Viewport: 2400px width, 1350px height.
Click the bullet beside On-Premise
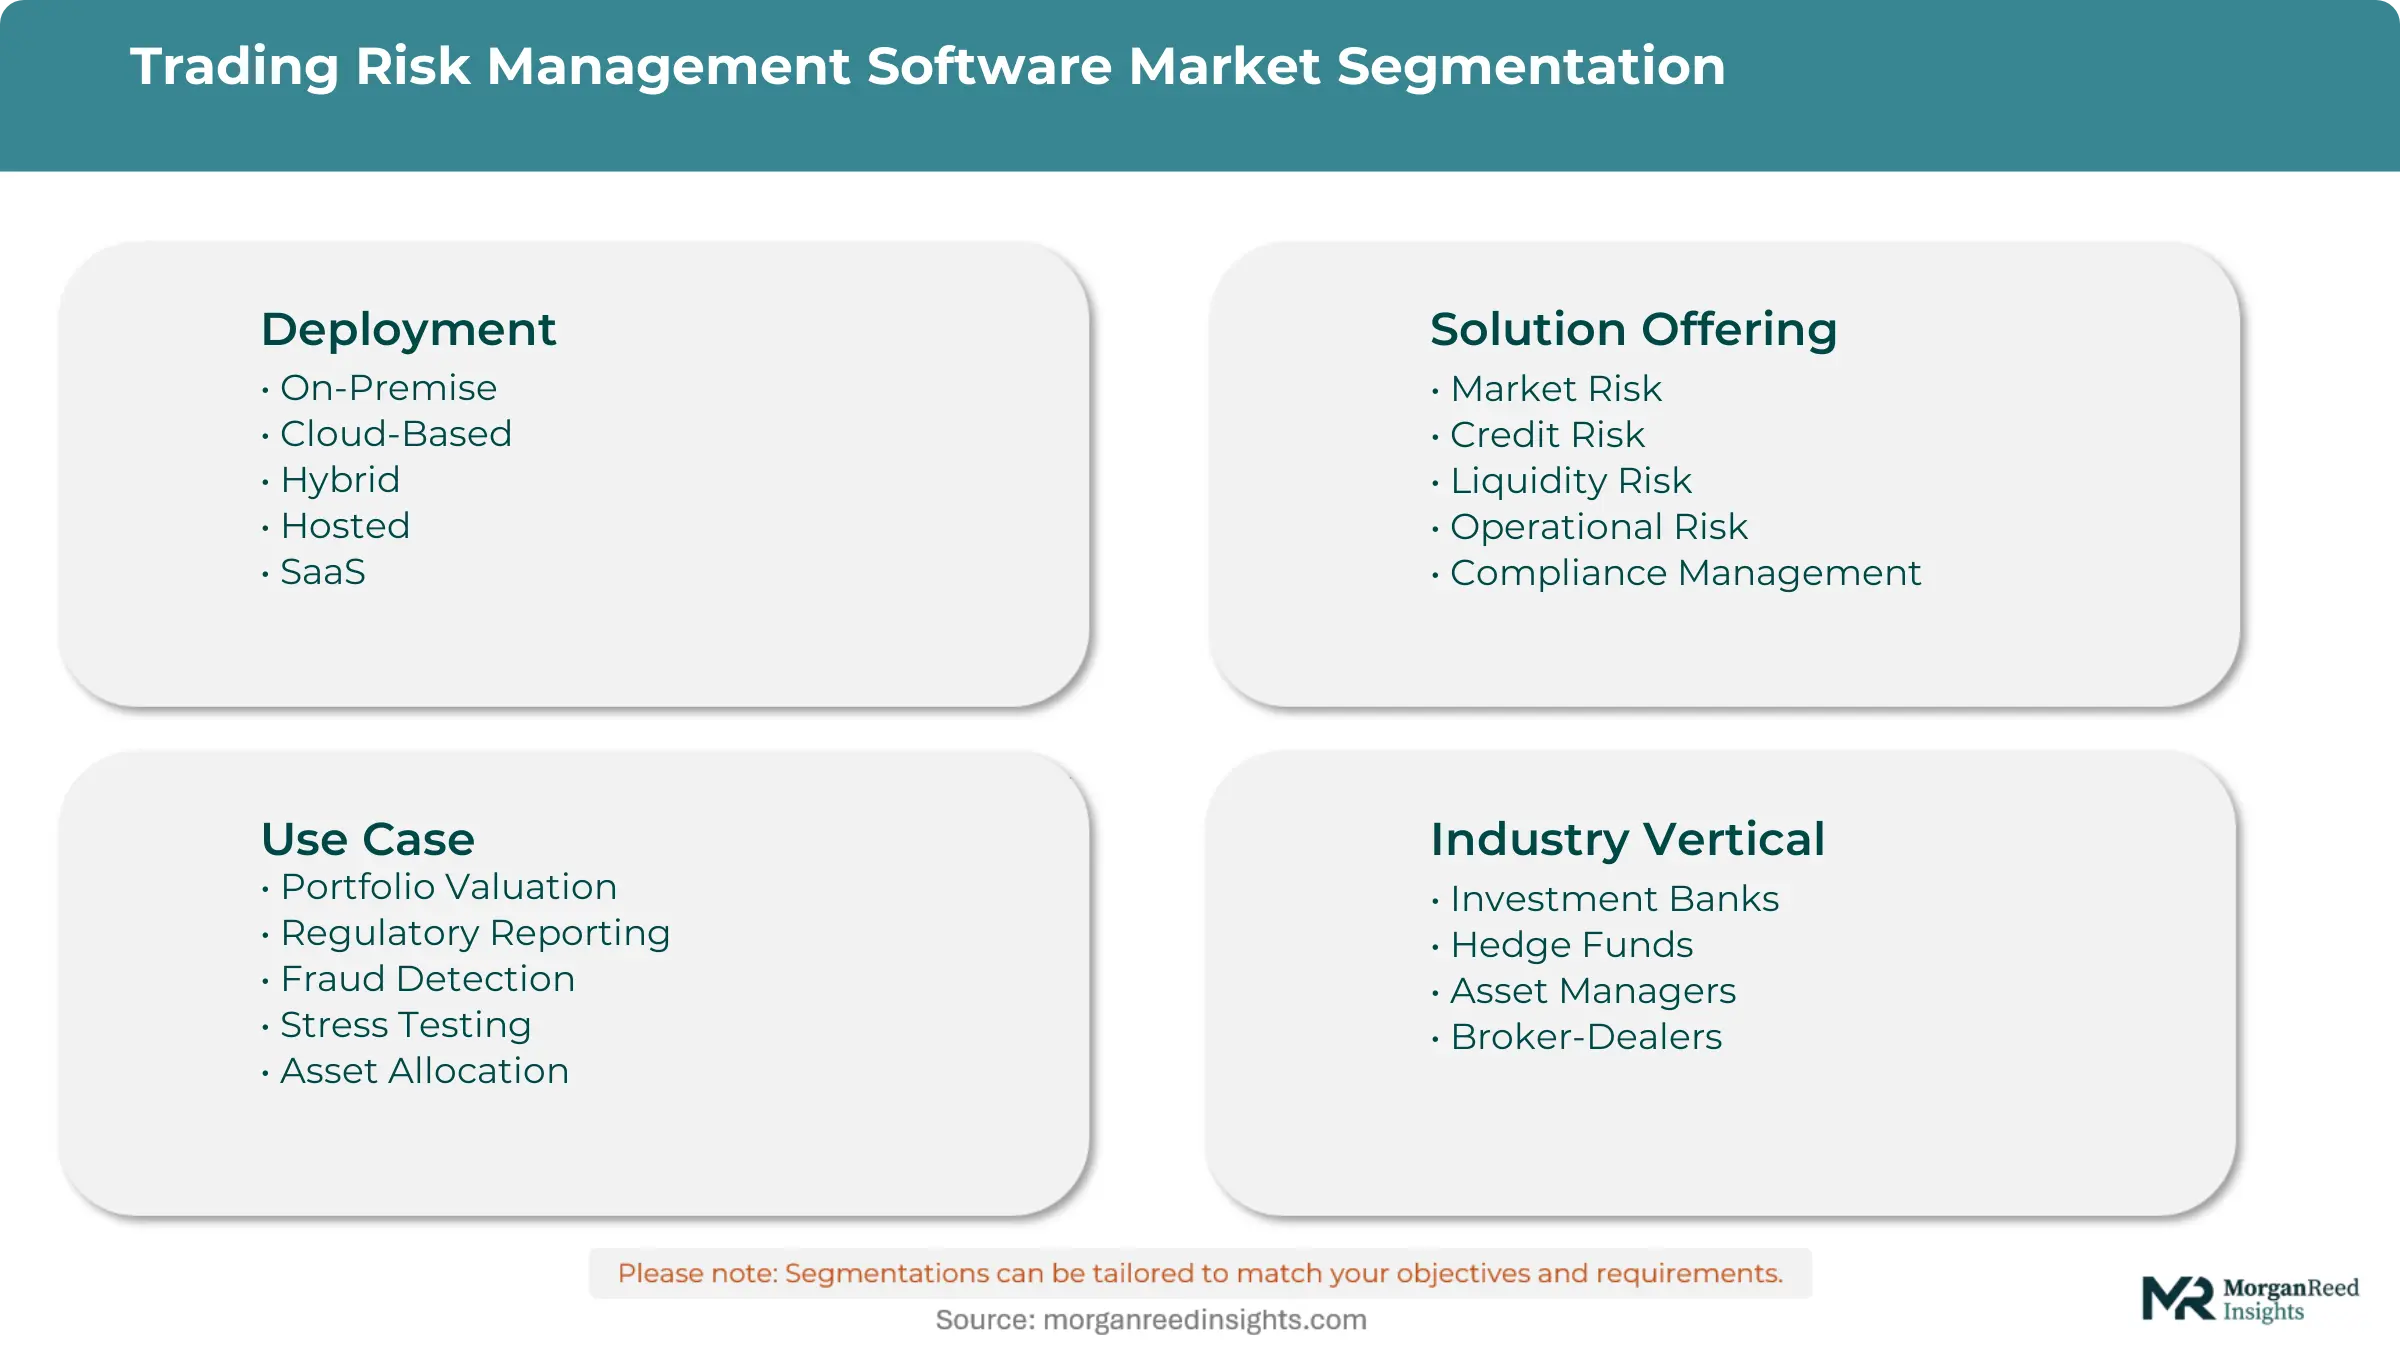pyautogui.click(x=265, y=390)
